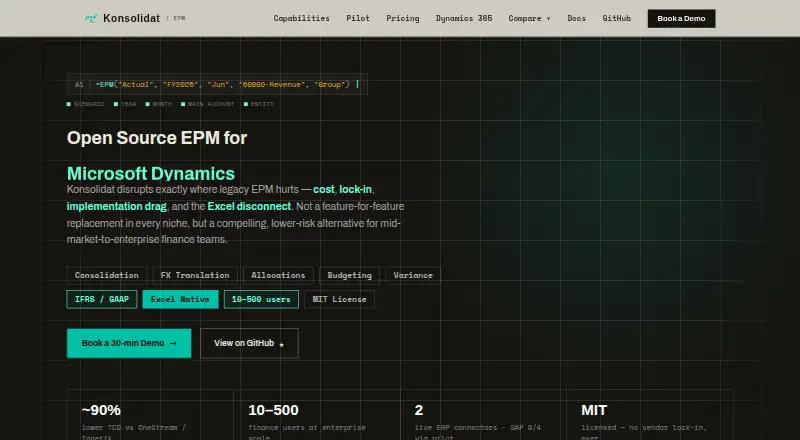800x440 pixels.
Task: Click the Book a Demo header button
Action: (x=681, y=18)
